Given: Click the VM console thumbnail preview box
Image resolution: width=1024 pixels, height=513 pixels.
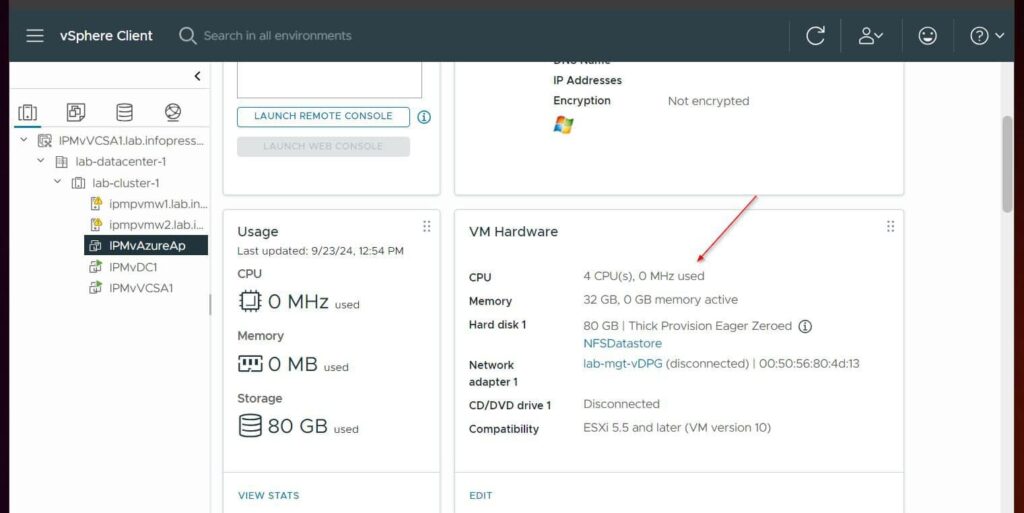Looking at the screenshot, I should [329, 80].
